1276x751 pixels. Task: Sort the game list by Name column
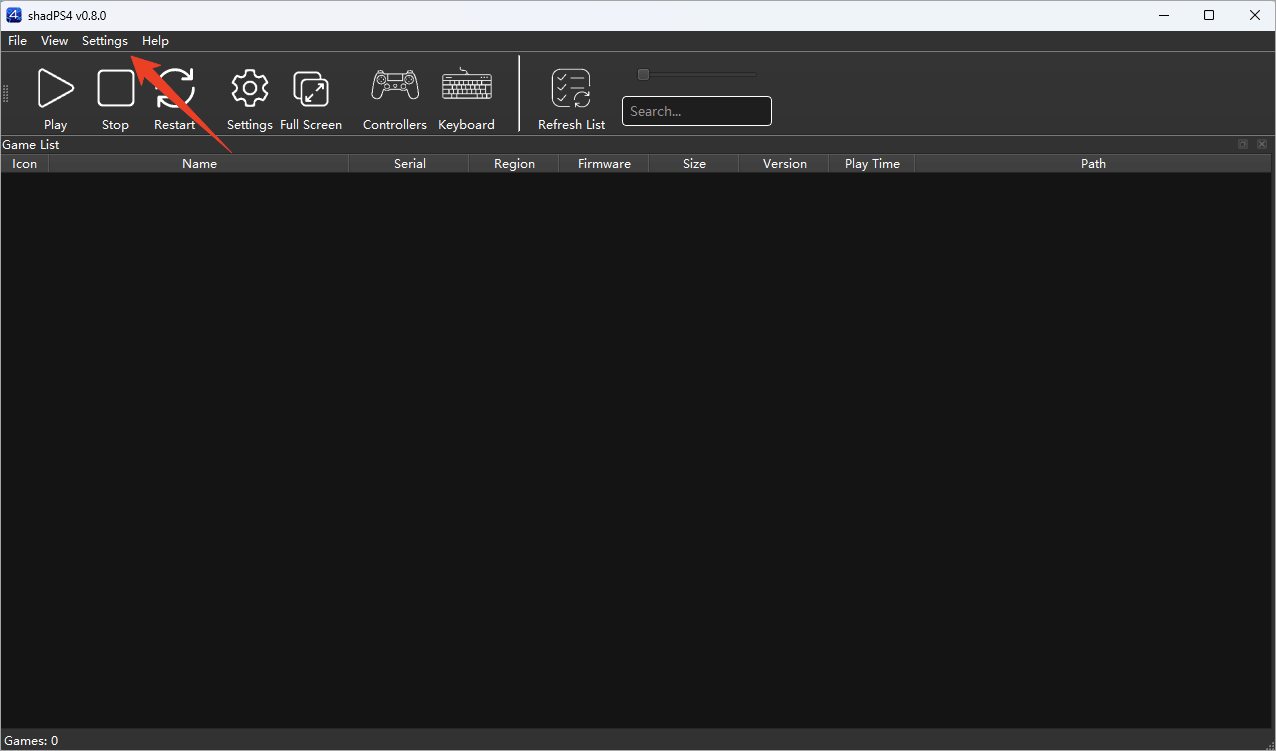pos(199,164)
